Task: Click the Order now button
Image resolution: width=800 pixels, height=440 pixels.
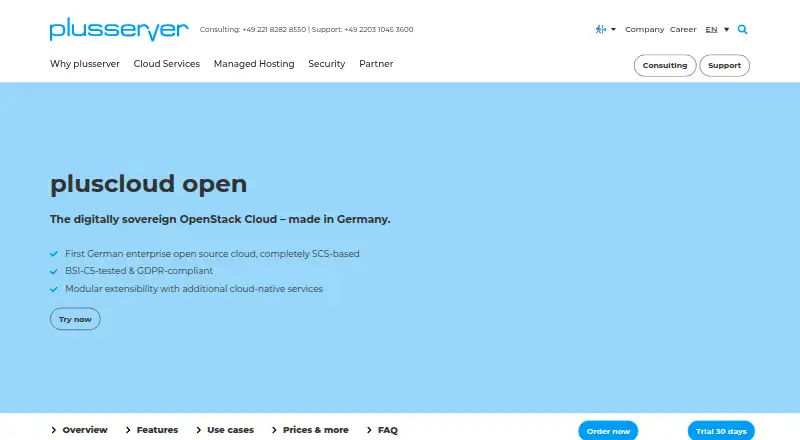Action: [608, 431]
